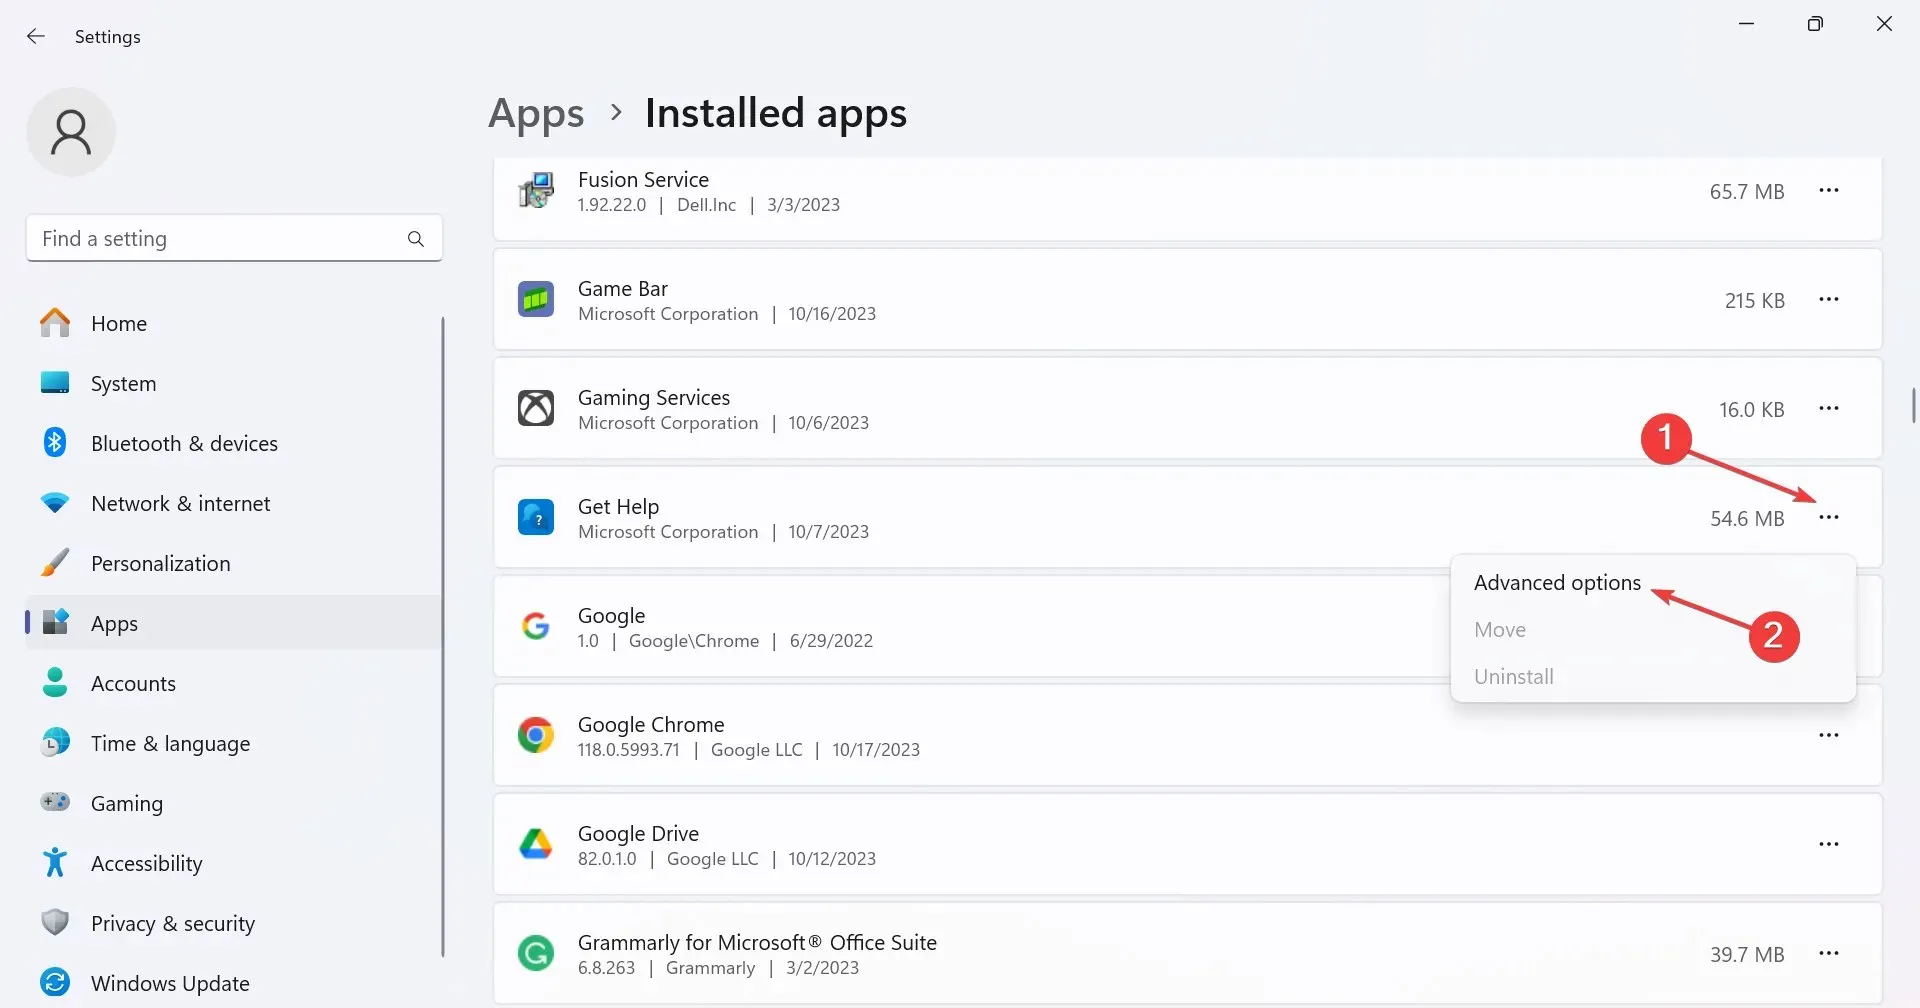Open Gaming settings

(x=233, y=803)
